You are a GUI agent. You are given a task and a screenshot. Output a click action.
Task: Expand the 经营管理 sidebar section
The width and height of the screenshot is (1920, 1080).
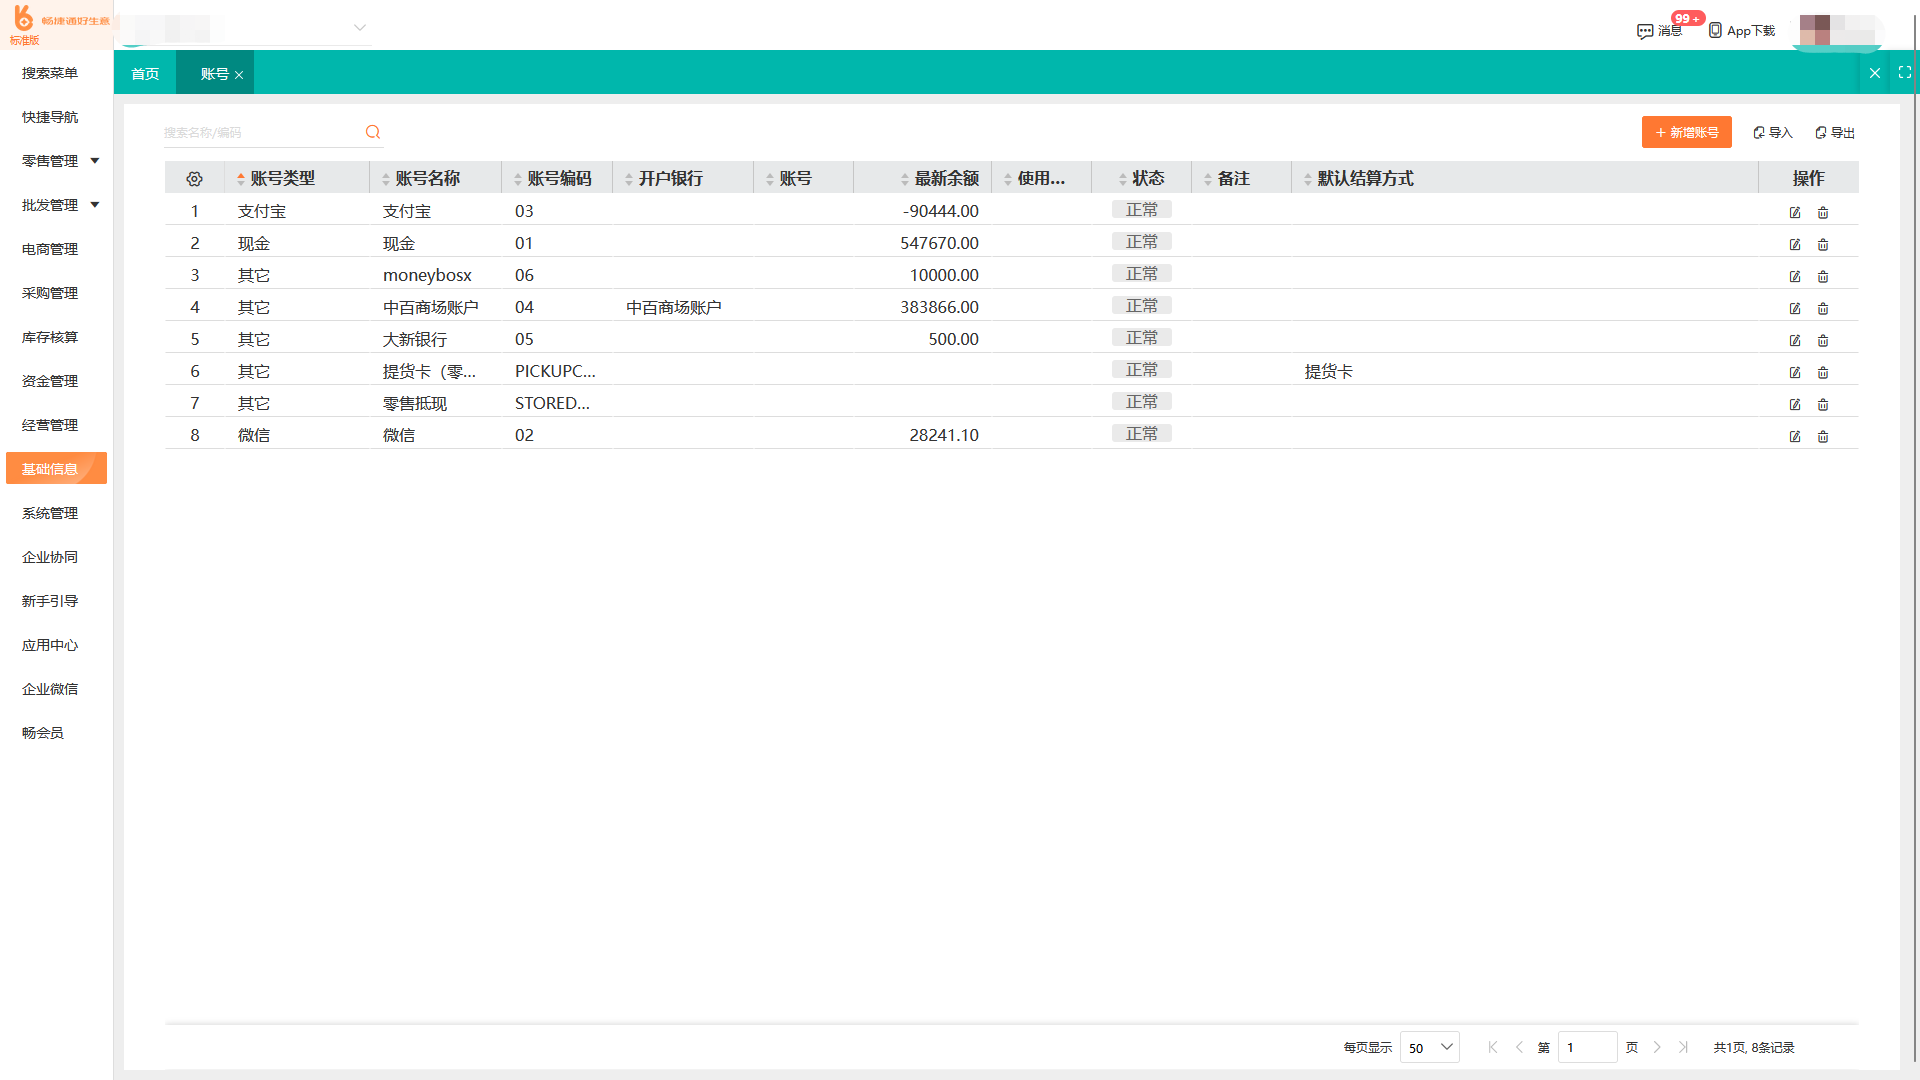click(x=51, y=423)
